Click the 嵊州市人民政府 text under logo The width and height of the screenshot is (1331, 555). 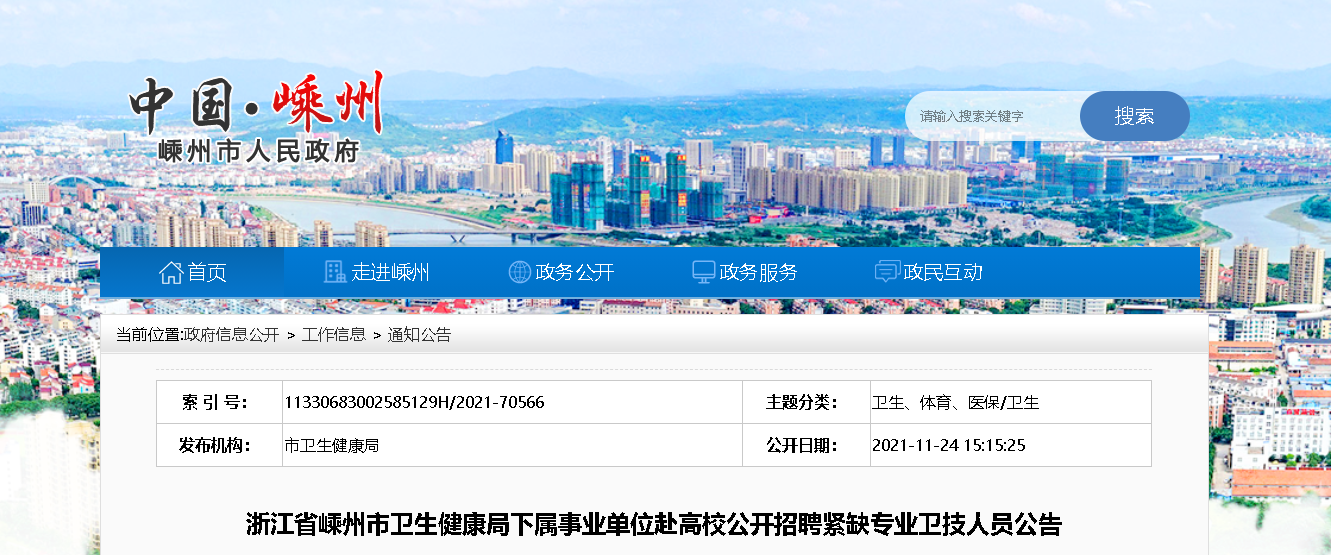click(258, 152)
